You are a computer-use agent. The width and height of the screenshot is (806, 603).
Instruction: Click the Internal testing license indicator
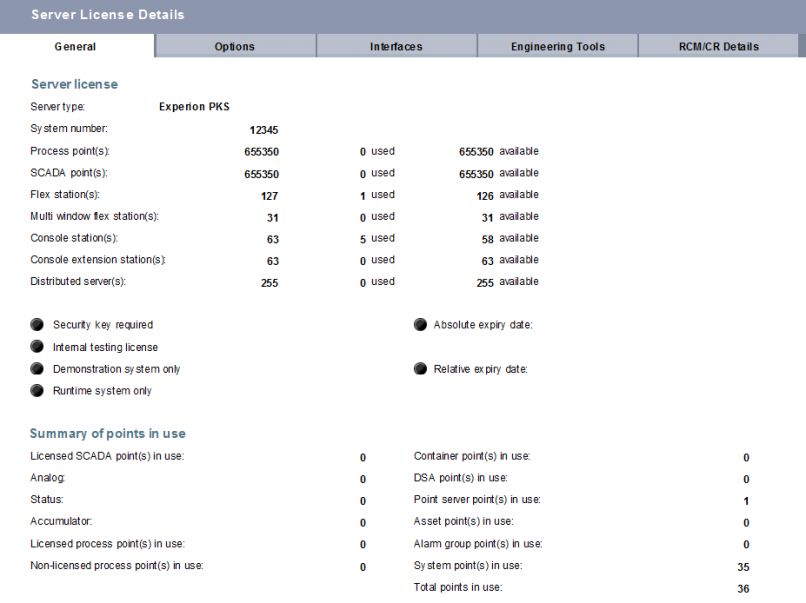37,347
